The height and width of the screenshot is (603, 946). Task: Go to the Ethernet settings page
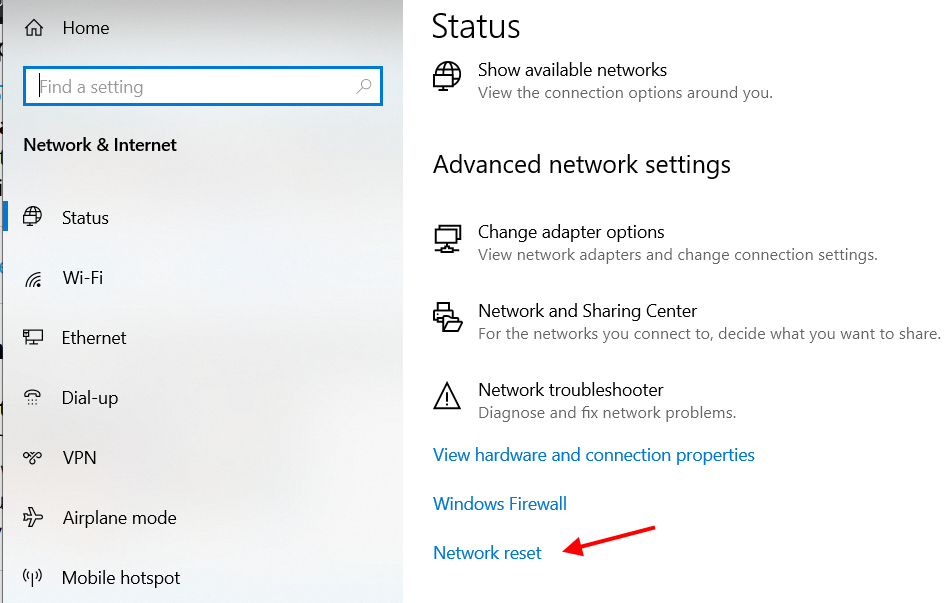coord(94,337)
